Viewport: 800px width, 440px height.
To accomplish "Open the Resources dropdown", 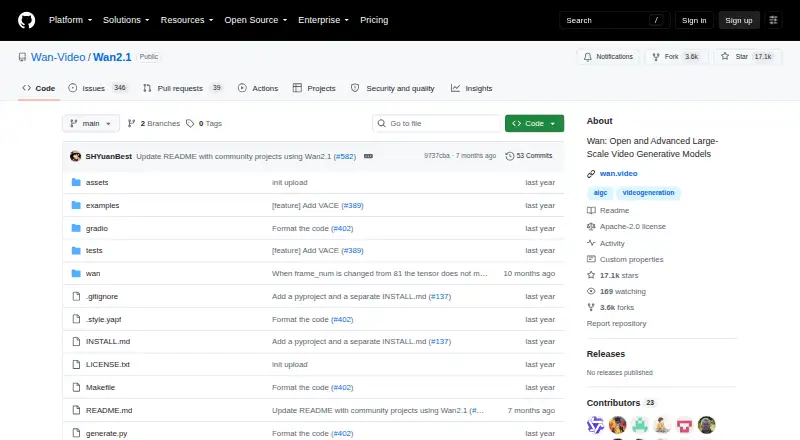I will pyautogui.click(x=187, y=20).
